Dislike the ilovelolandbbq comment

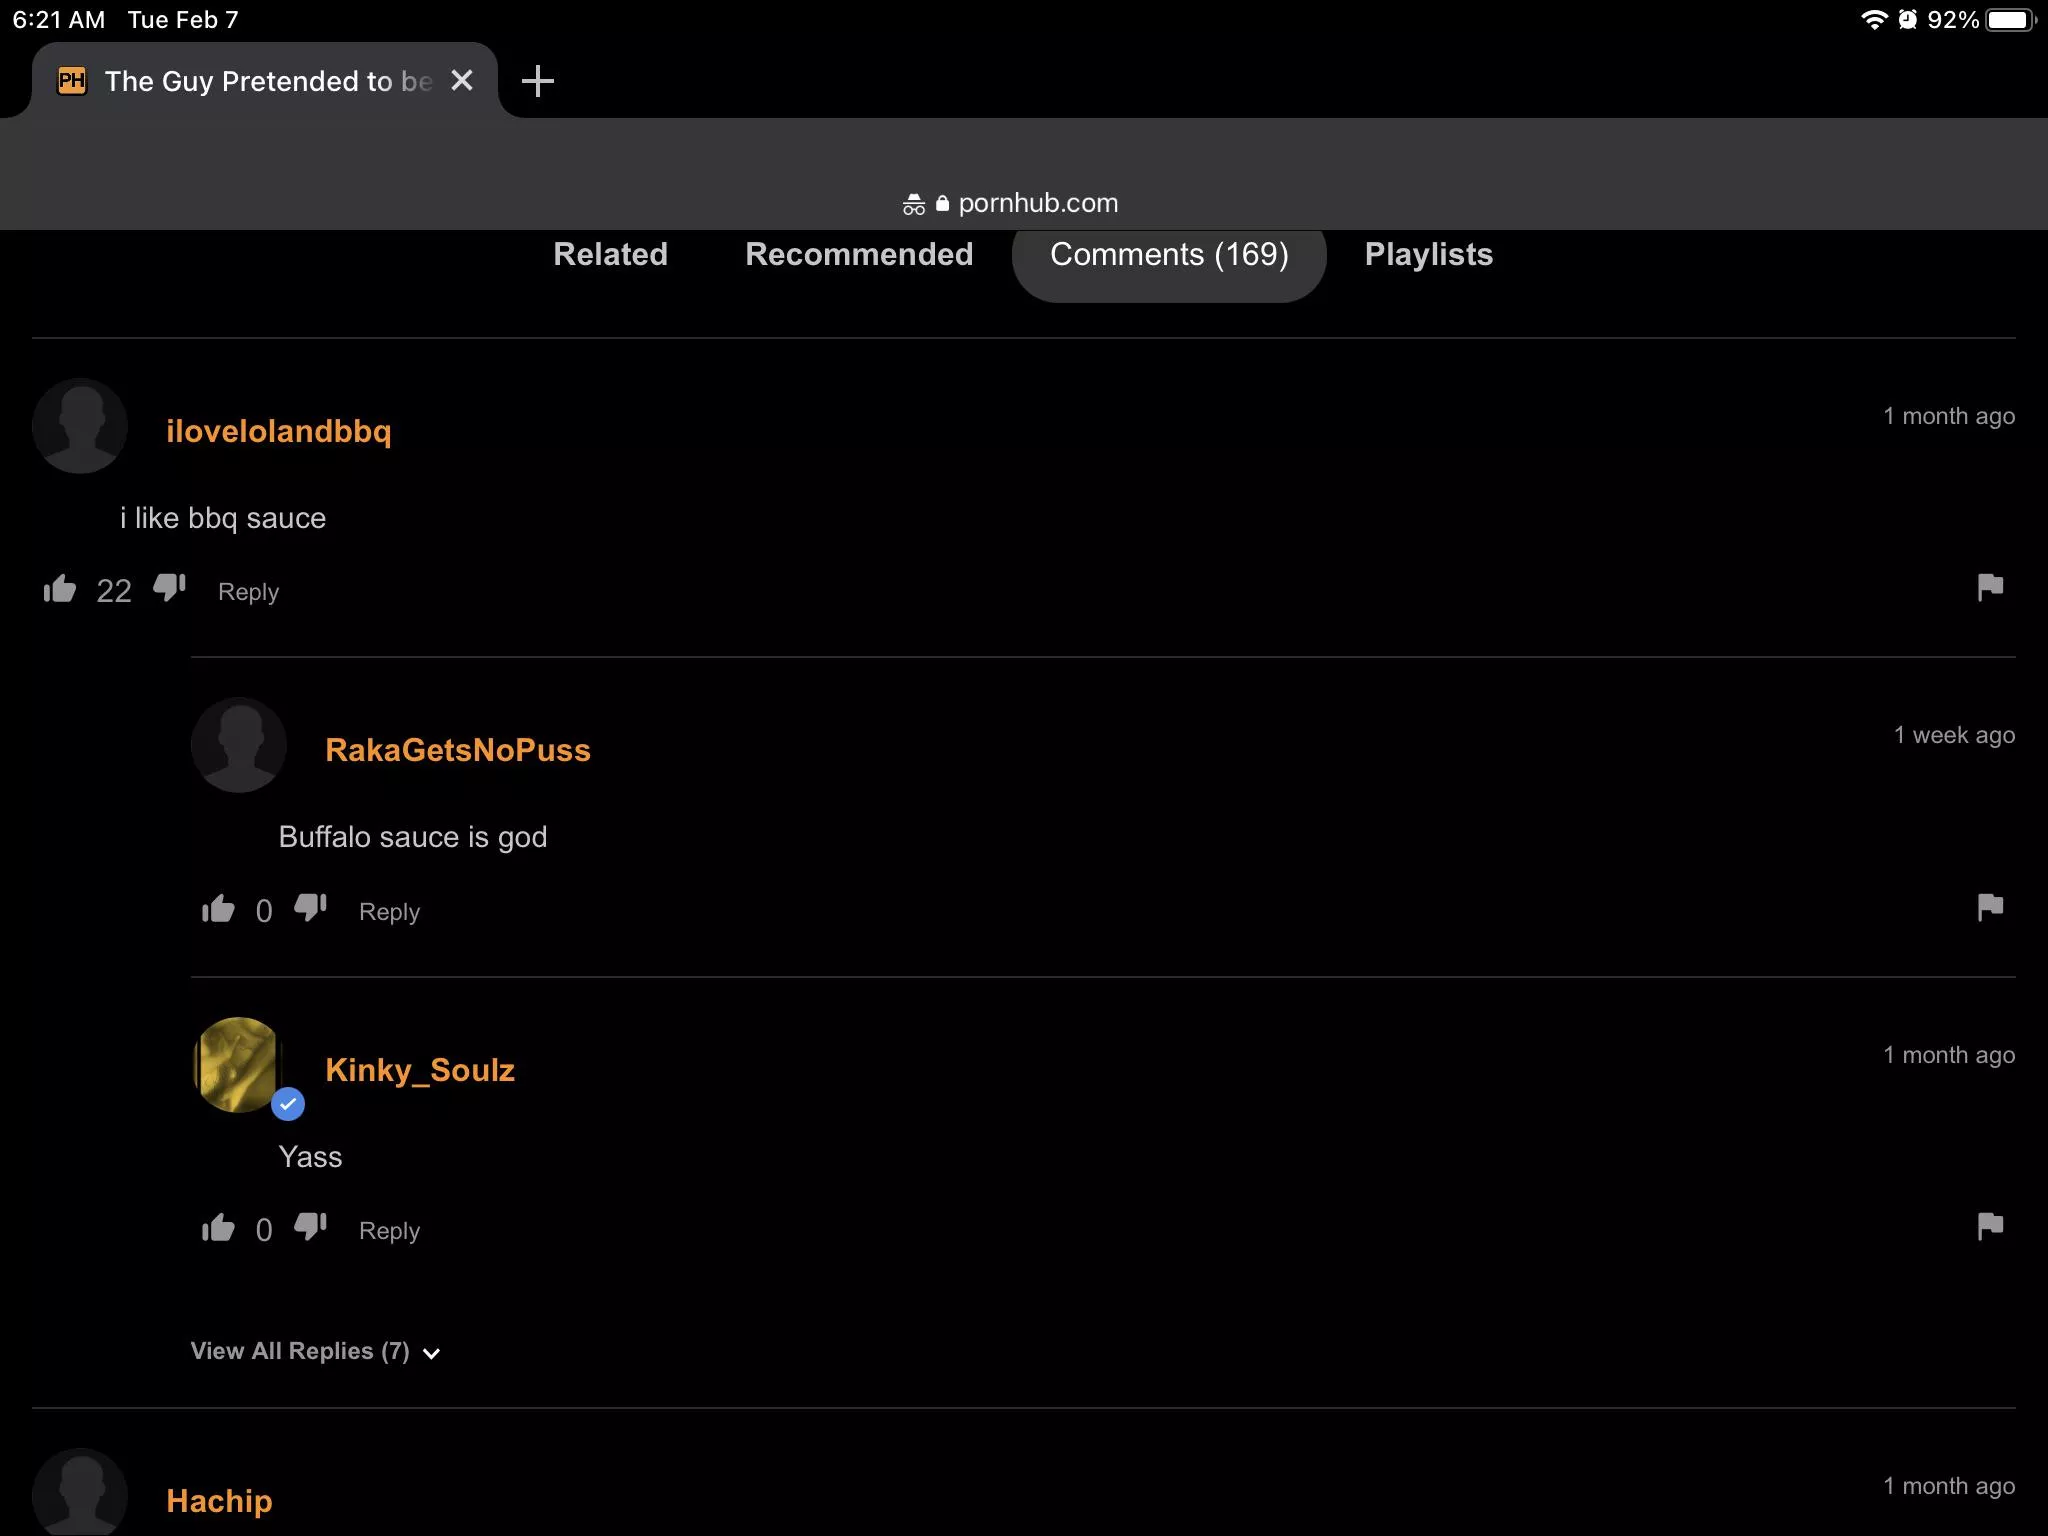[x=169, y=588]
